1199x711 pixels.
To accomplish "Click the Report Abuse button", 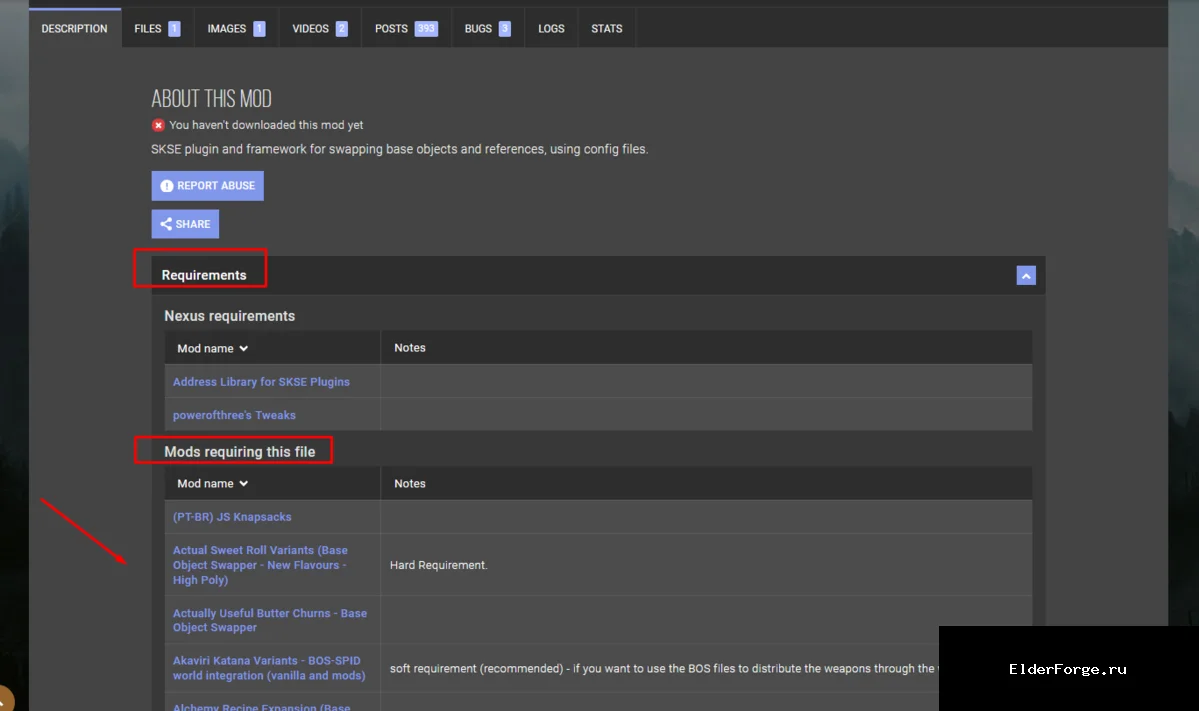I will (208, 186).
